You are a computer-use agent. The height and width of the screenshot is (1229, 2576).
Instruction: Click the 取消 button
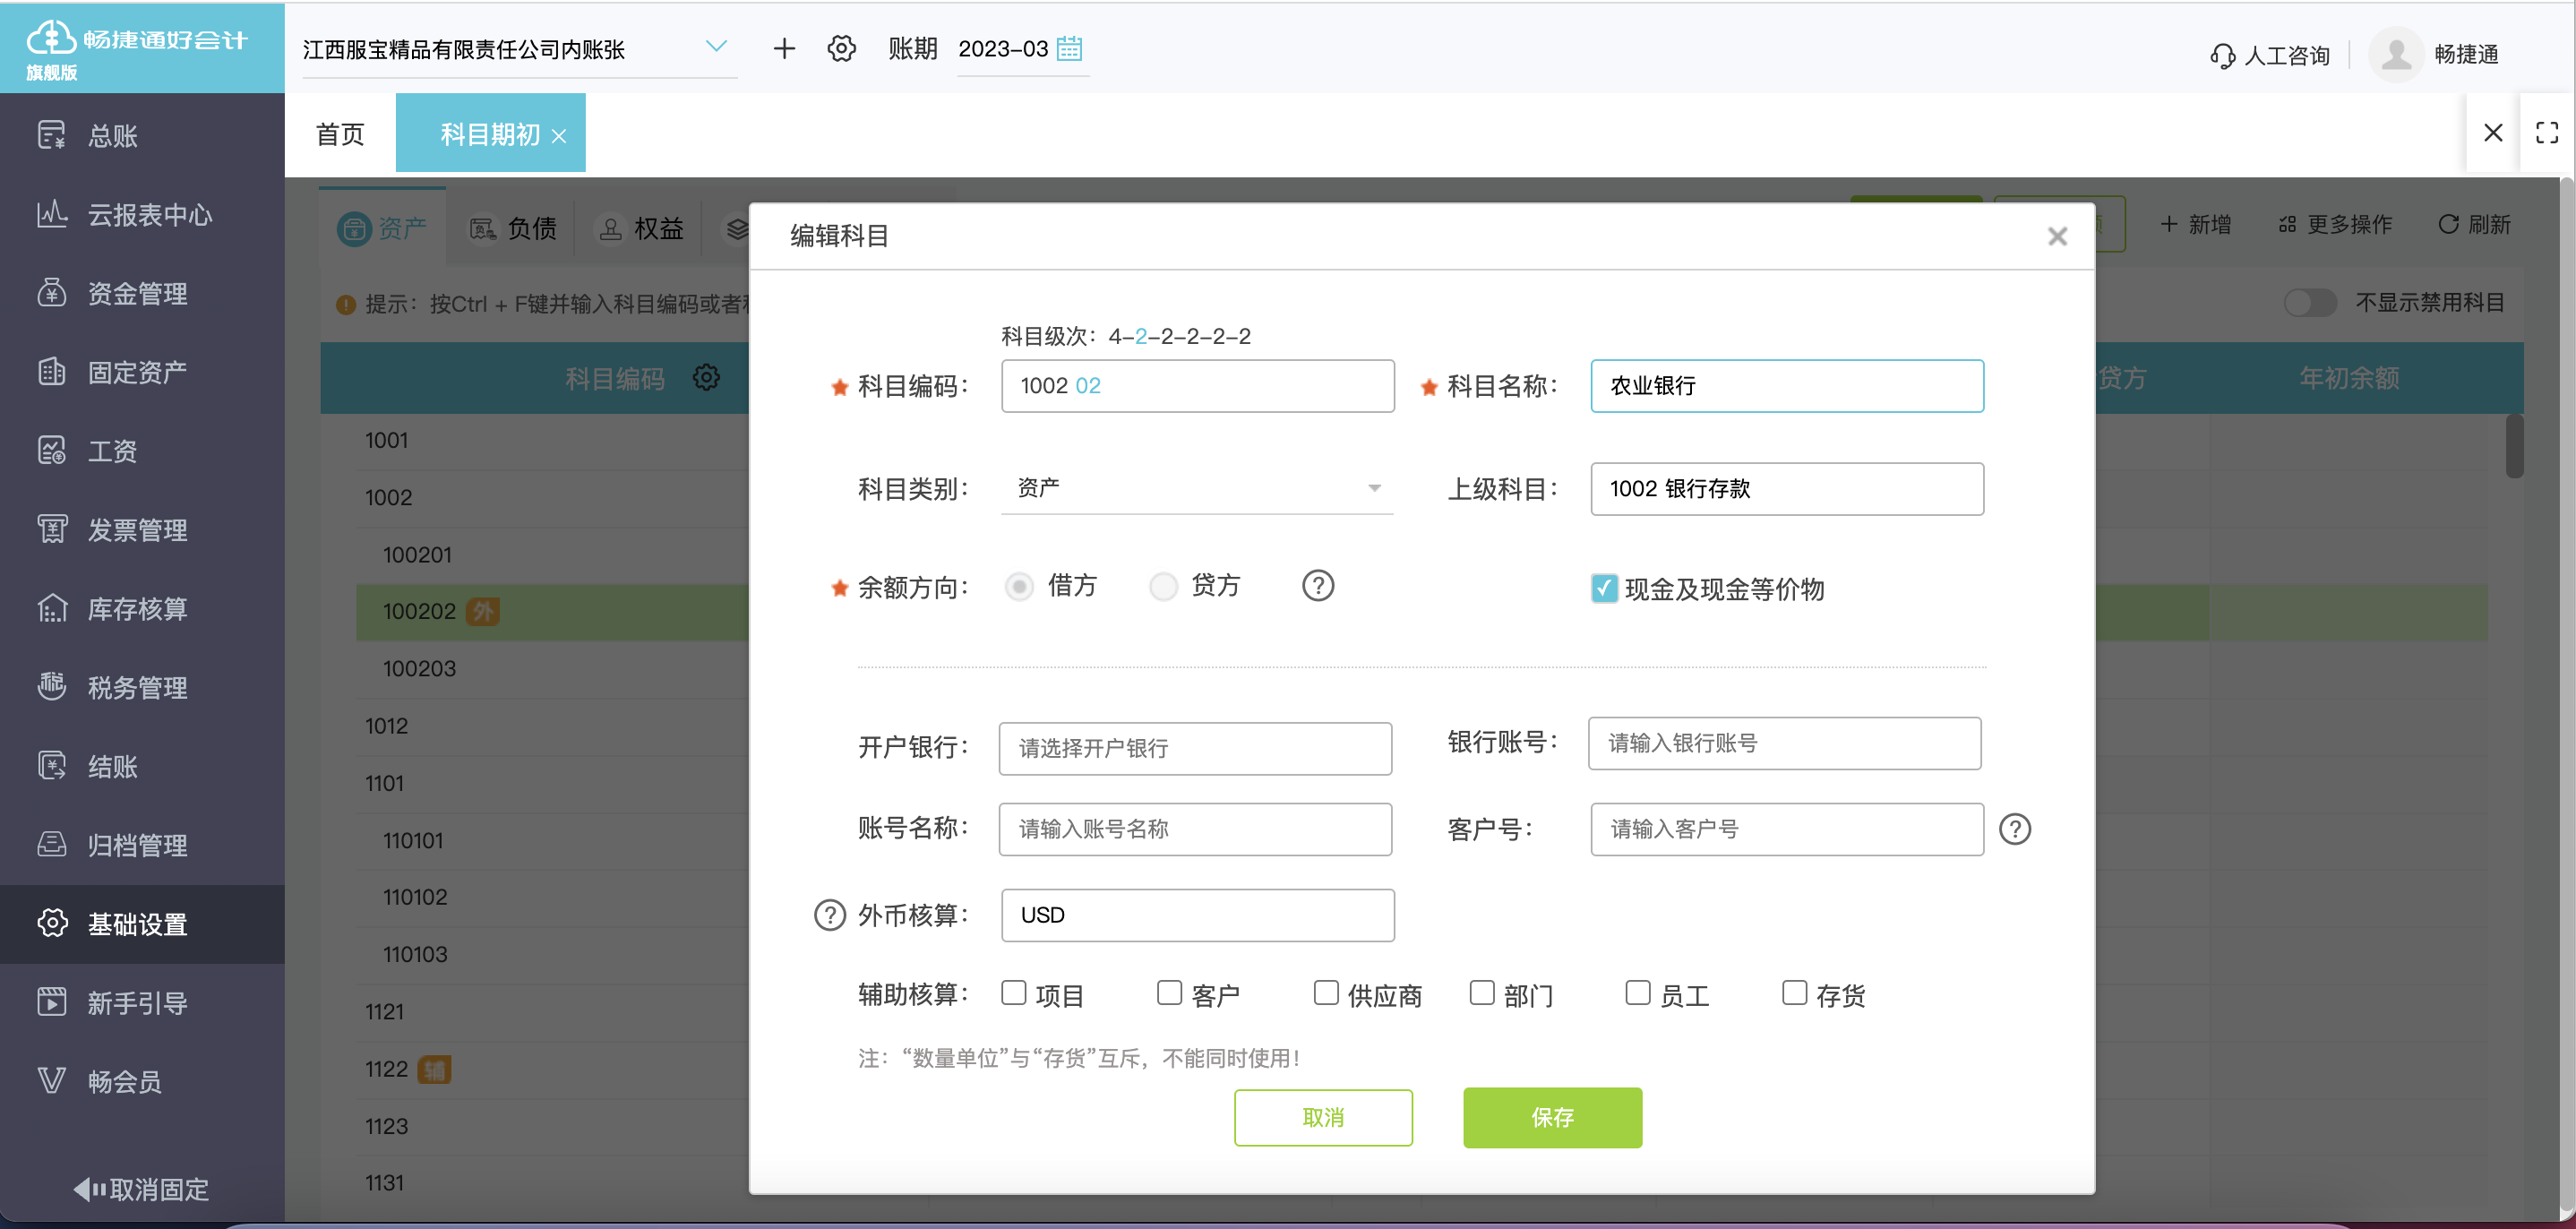pos(1324,1119)
